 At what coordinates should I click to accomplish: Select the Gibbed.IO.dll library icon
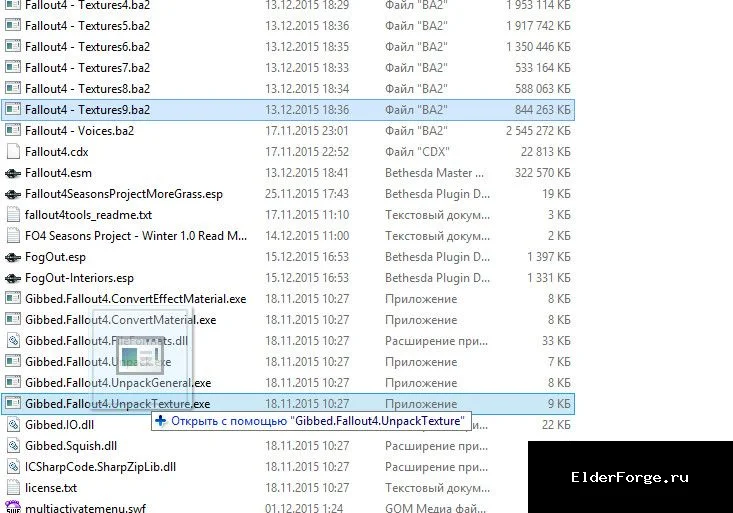(13, 425)
